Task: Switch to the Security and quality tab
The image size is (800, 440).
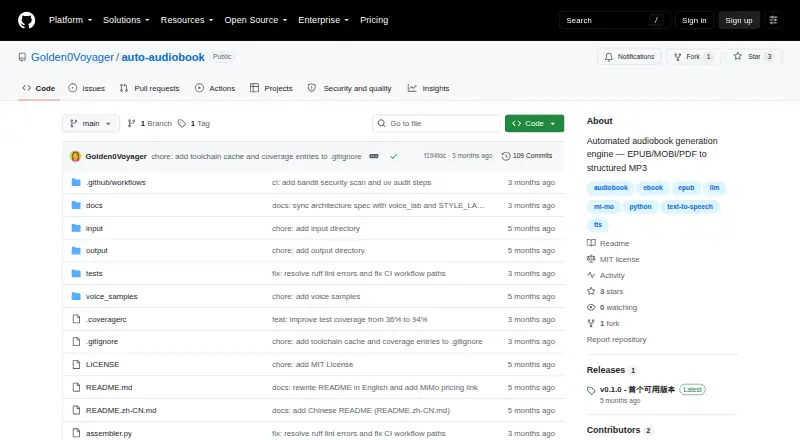Action: coord(349,88)
